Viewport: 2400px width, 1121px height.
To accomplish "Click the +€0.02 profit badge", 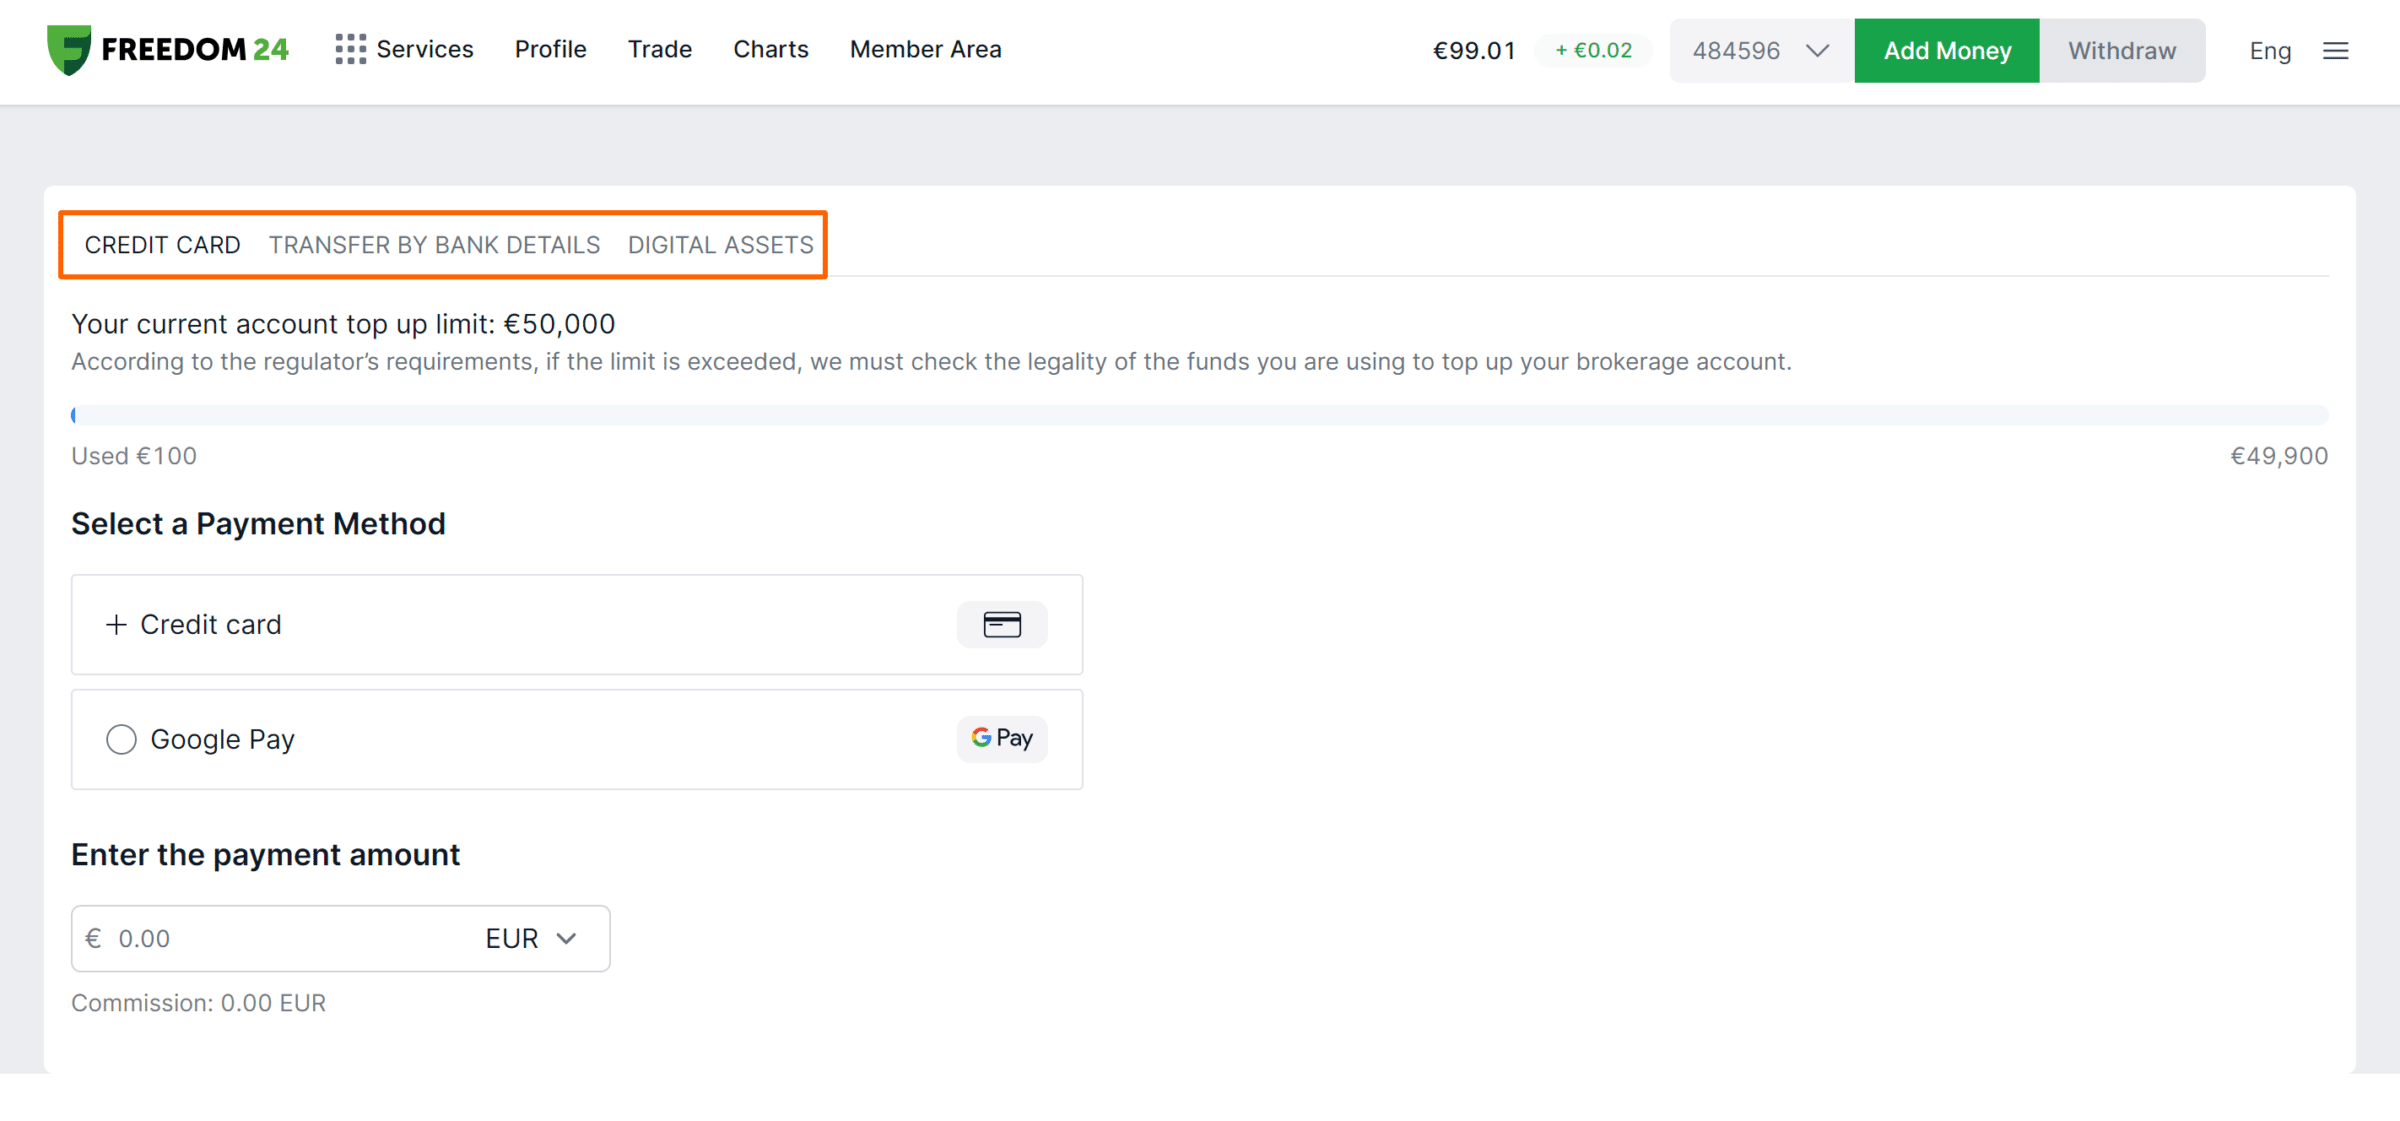I will tap(1593, 51).
